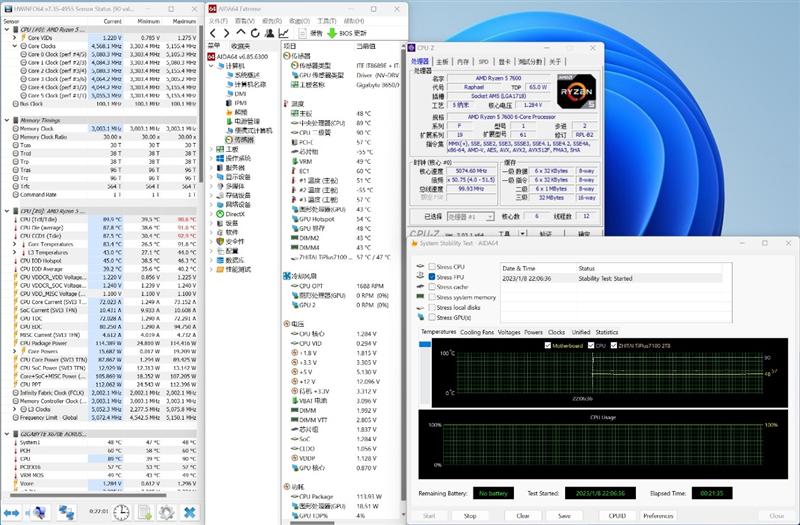This screenshot has width=800, height=525.
Task: Uncheck the Stress FPU checkbox
Action: [x=432, y=277]
